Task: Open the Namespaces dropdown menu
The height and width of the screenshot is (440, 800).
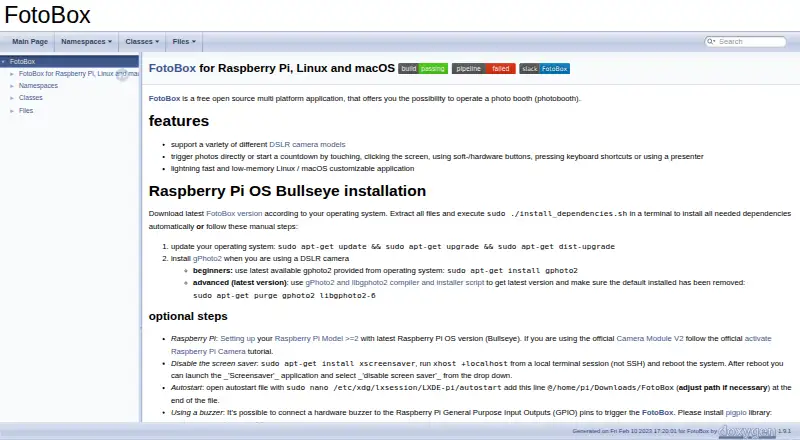Action: click(x=86, y=41)
